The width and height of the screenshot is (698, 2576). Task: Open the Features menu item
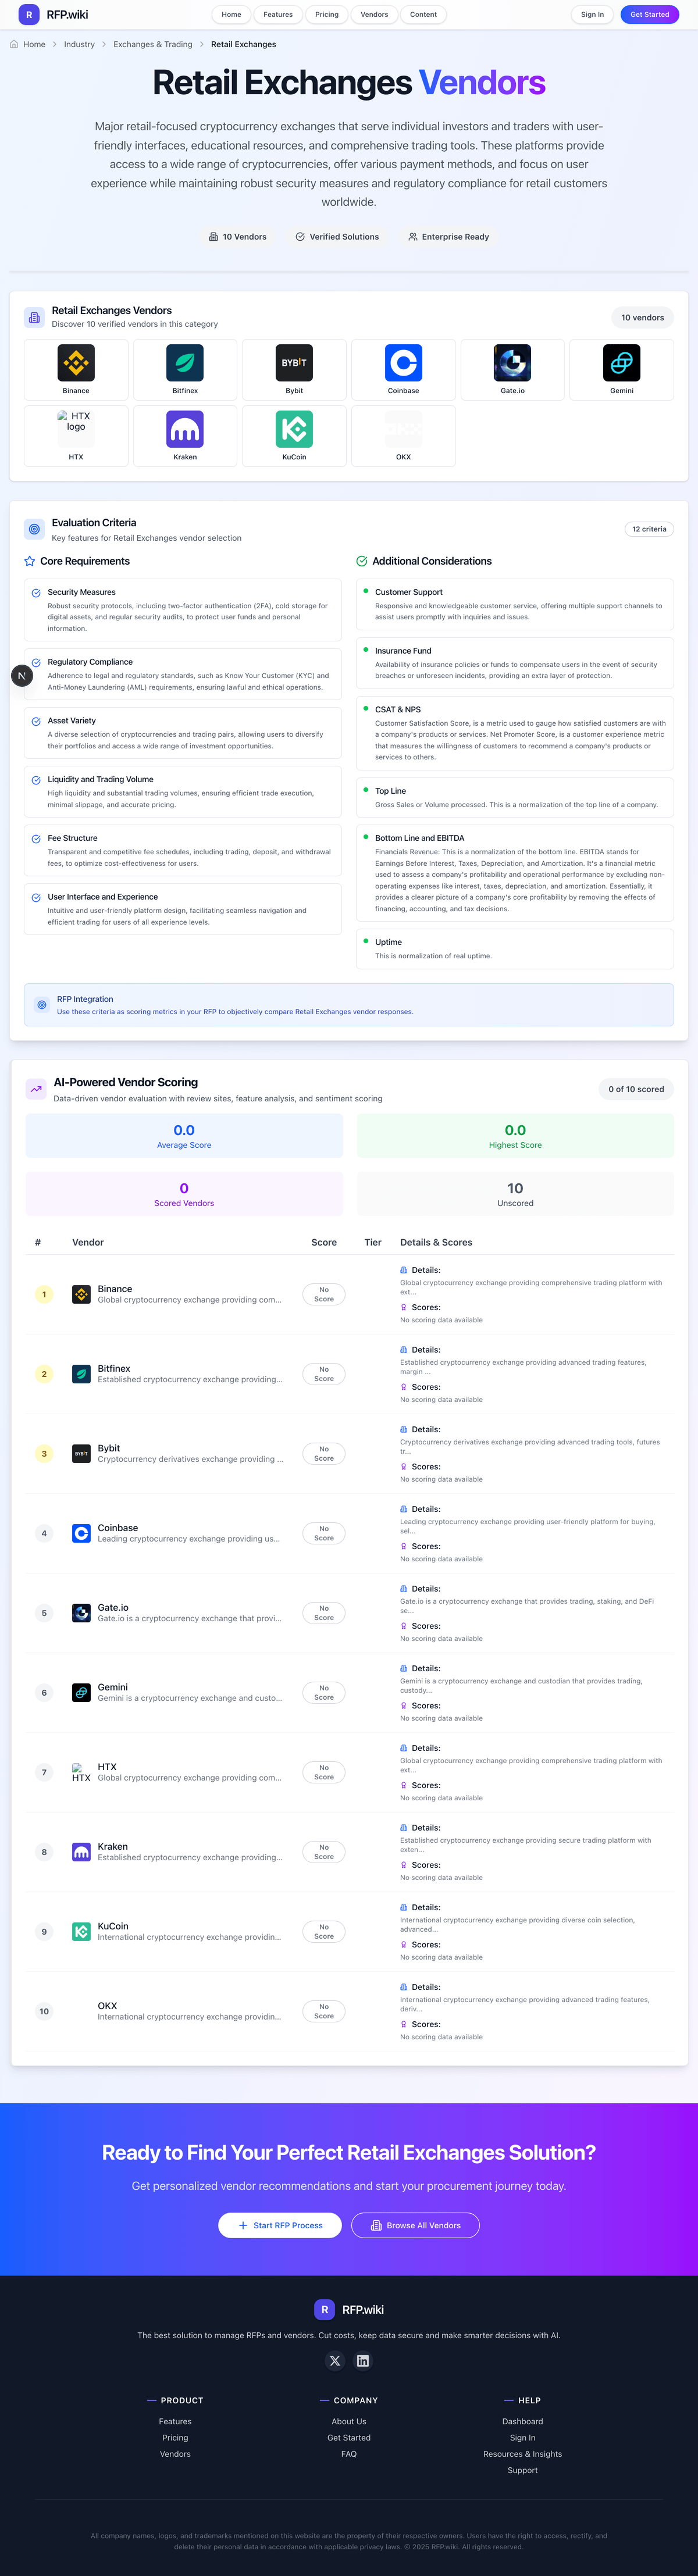point(278,15)
